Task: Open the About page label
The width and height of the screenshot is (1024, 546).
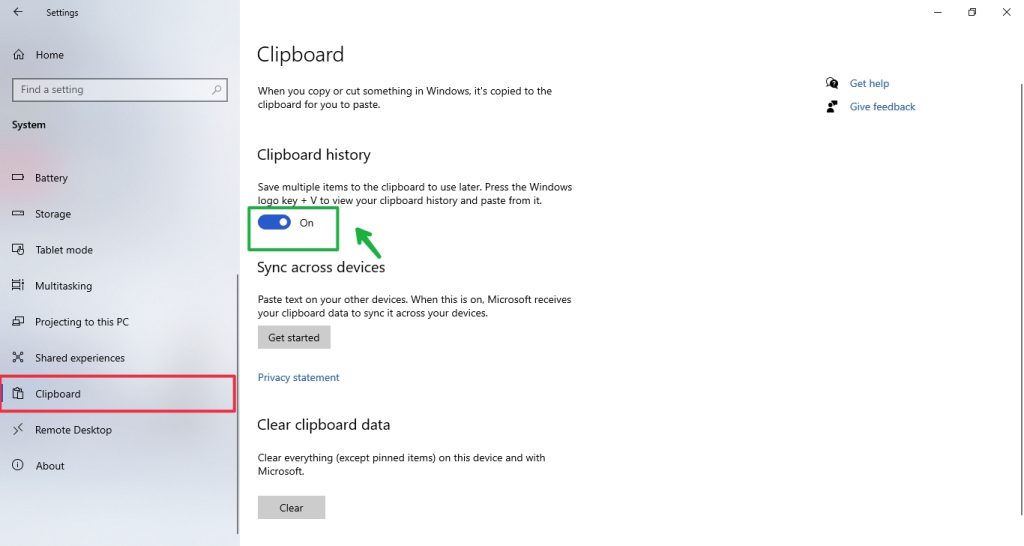Action: point(50,466)
